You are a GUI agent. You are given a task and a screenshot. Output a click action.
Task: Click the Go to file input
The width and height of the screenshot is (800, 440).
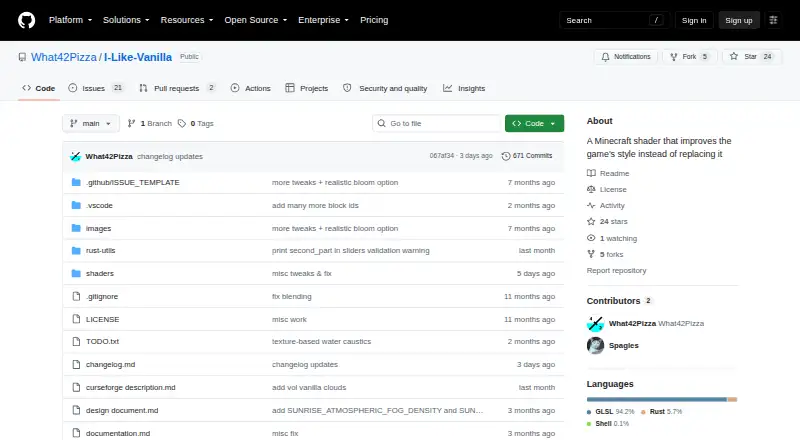click(437, 124)
